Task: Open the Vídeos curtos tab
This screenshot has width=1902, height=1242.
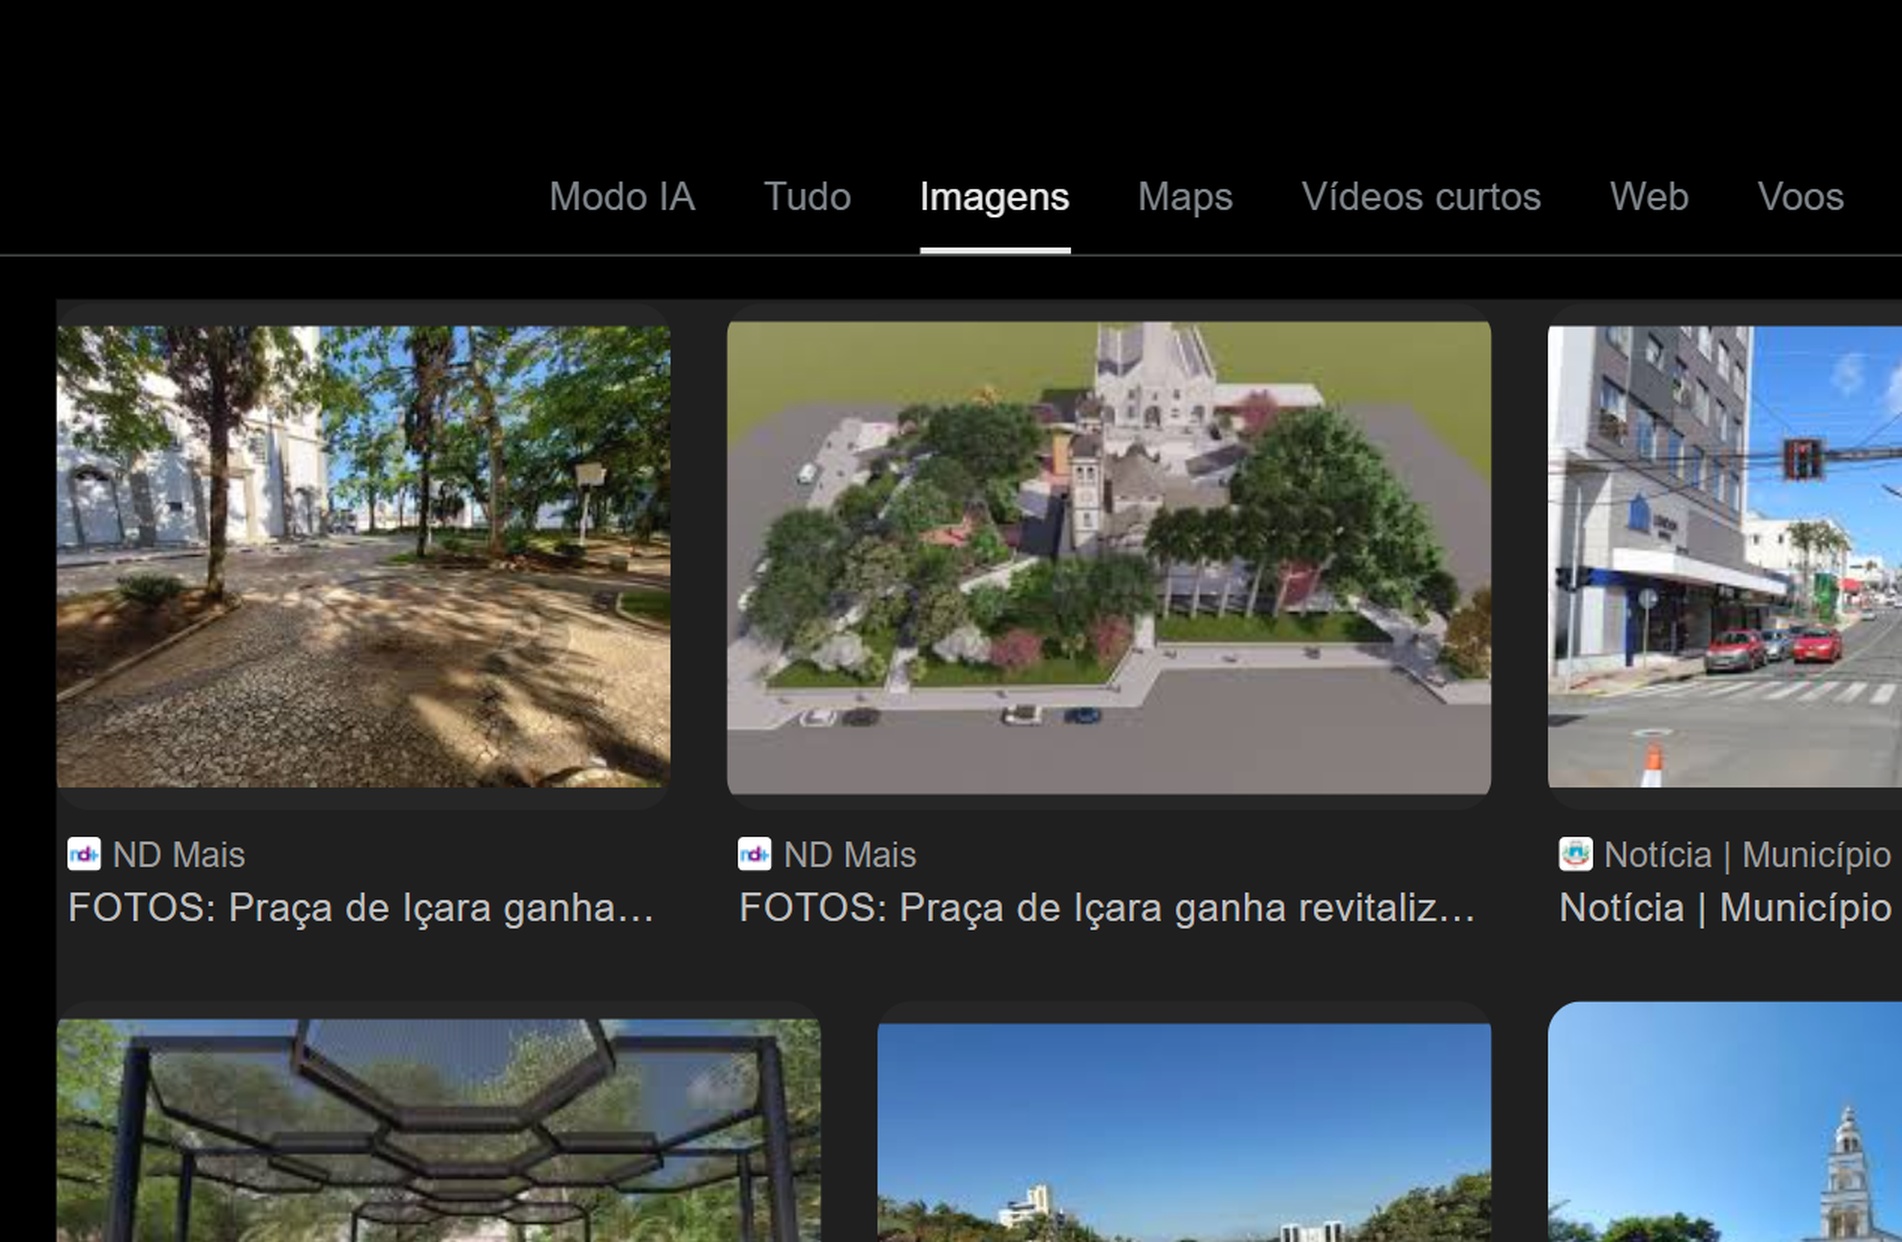Action: pos(1420,197)
